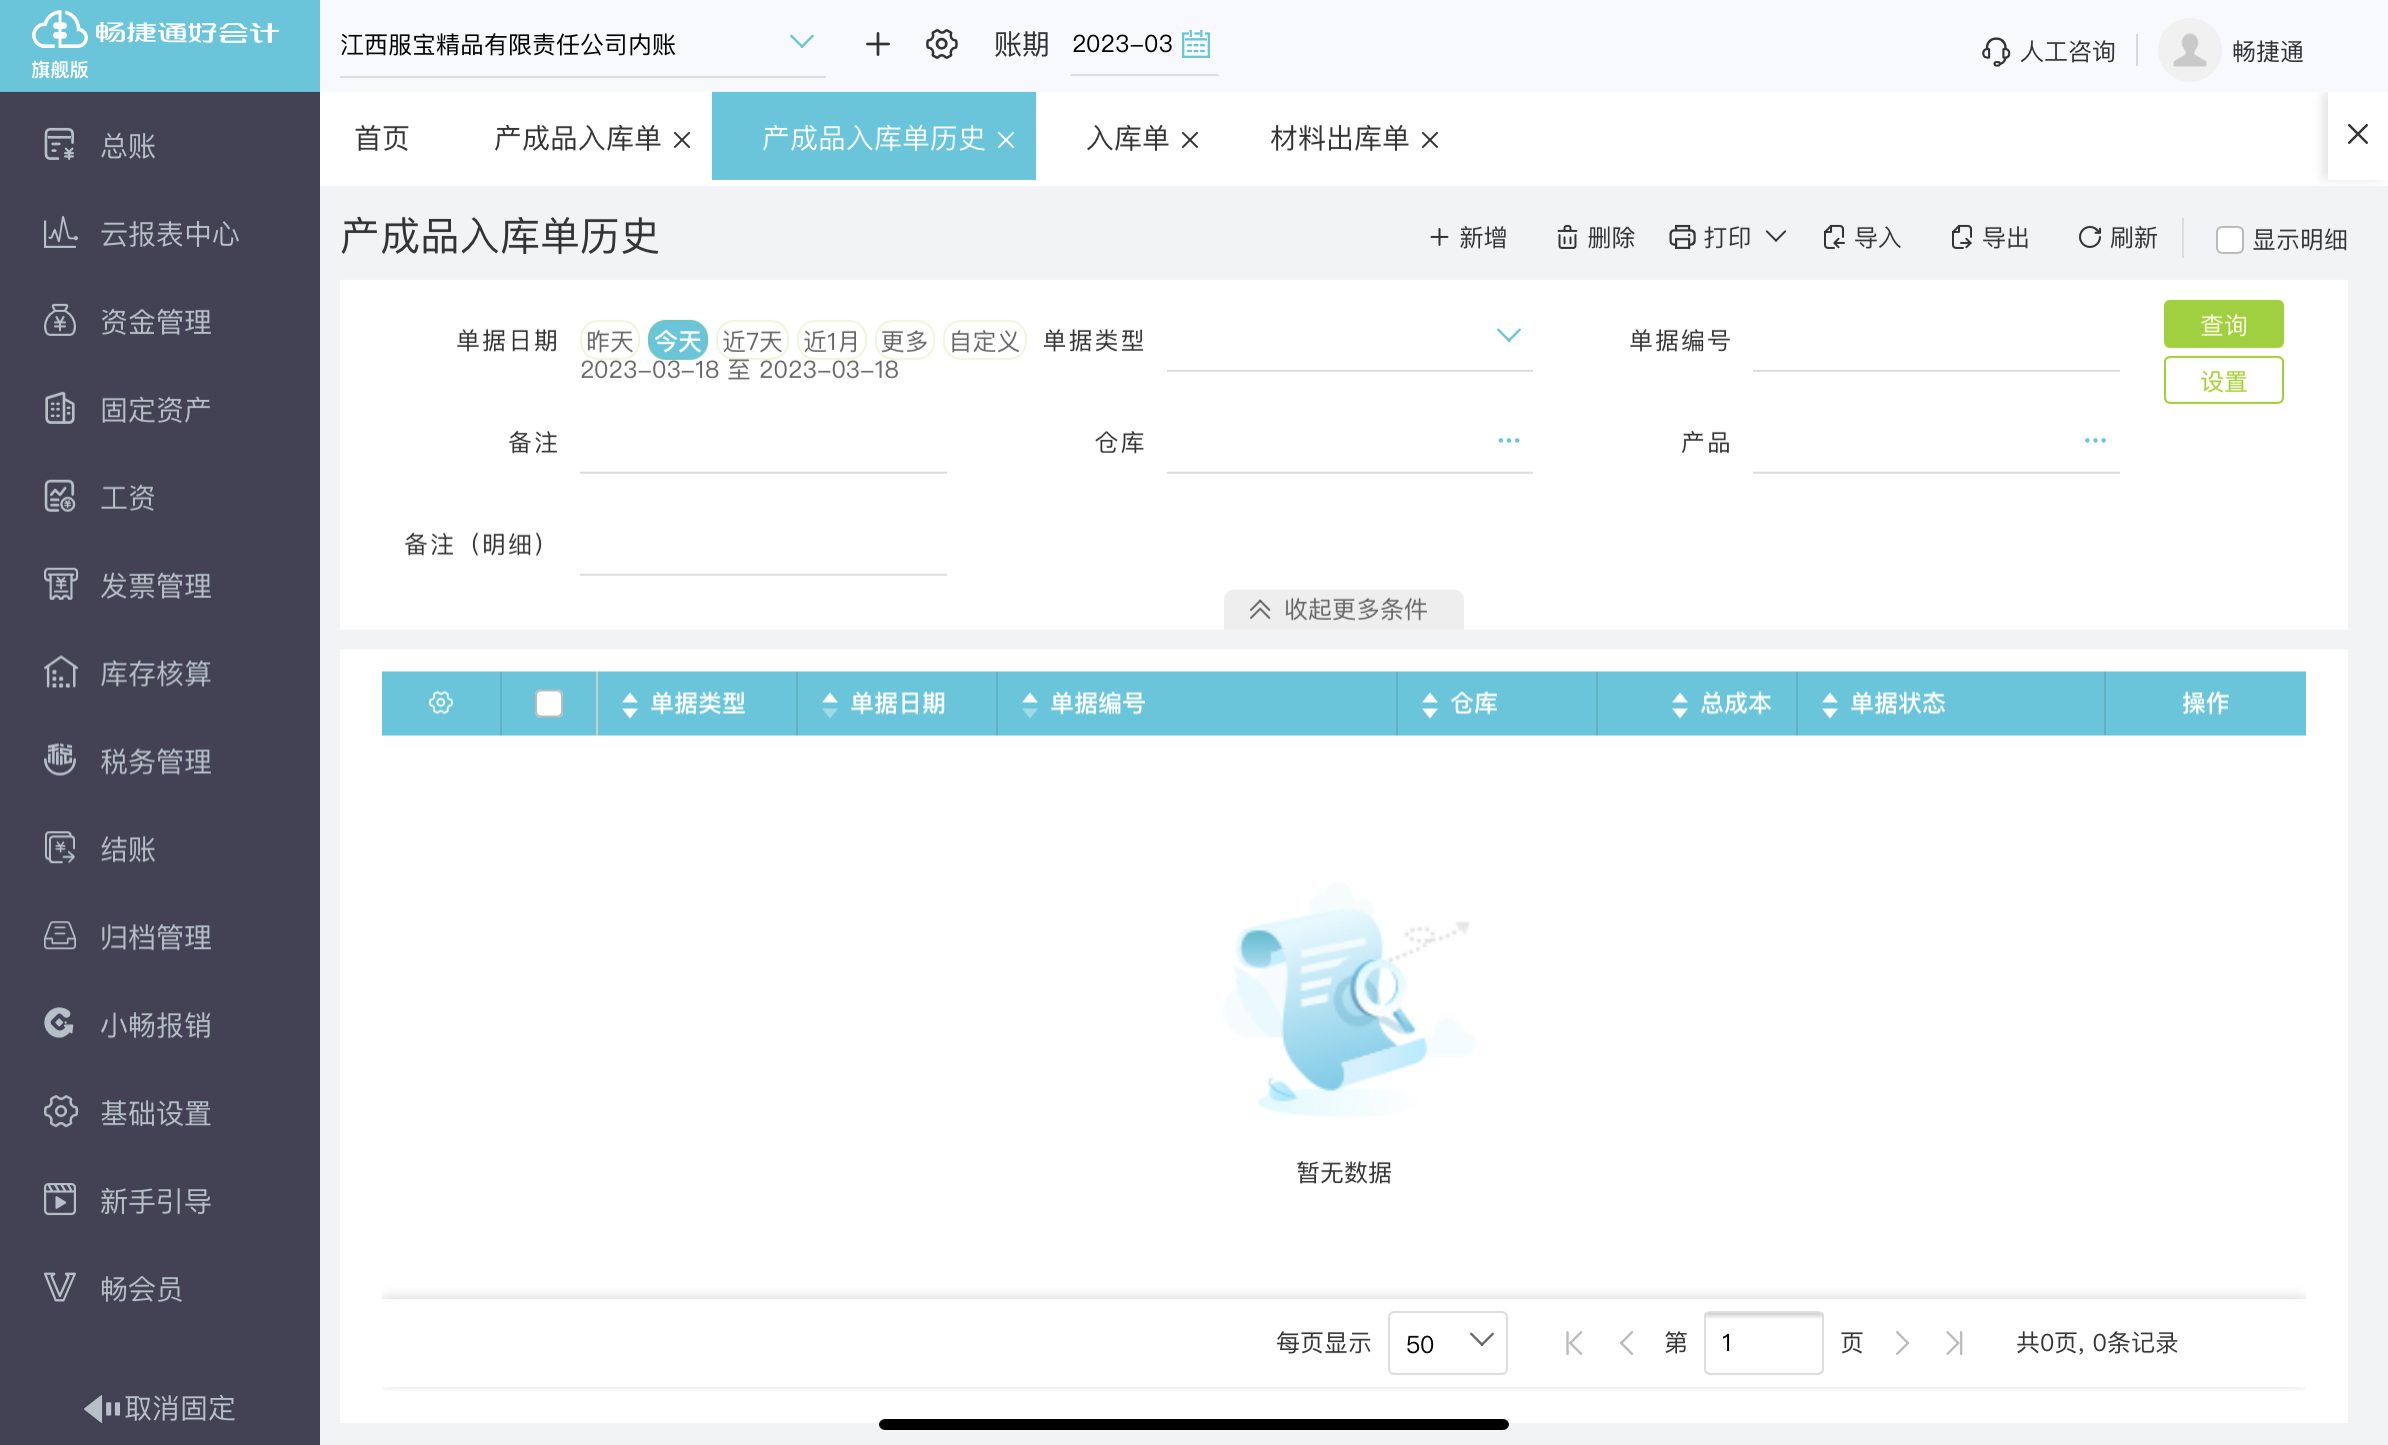Expand 更多 date range options
The height and width of the screenshot is (1445, 2388).
pos(904,338)
